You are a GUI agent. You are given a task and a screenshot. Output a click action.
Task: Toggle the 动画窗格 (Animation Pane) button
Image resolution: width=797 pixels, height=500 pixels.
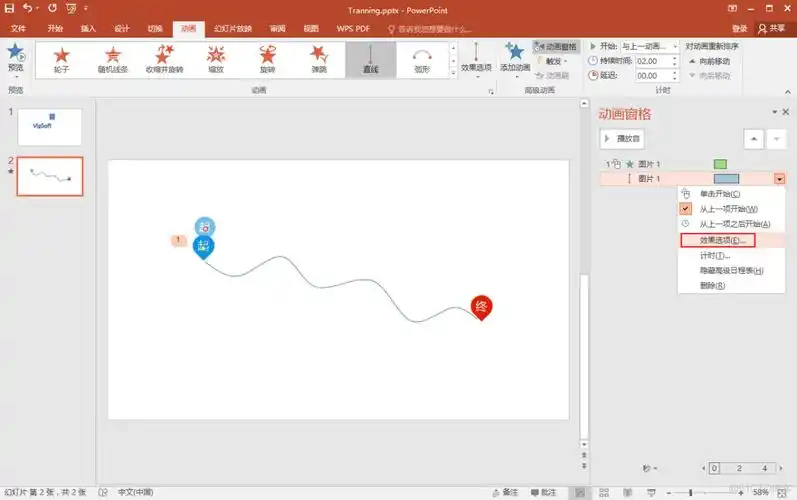pyautogui.click(x=555, y=46)
